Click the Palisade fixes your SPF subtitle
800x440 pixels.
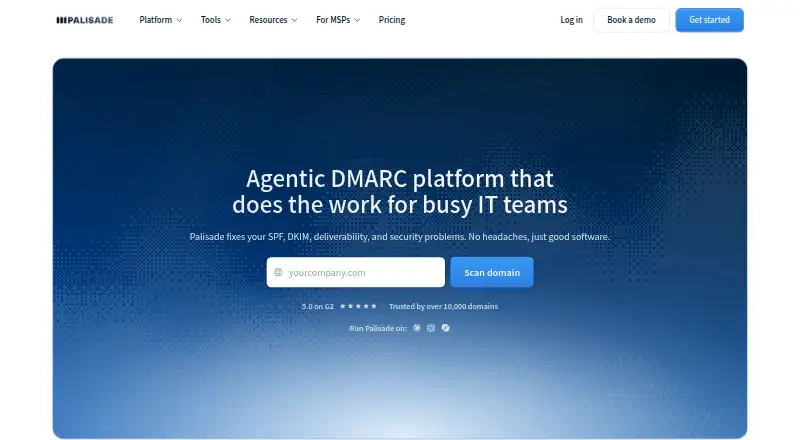tap(399, 236)
